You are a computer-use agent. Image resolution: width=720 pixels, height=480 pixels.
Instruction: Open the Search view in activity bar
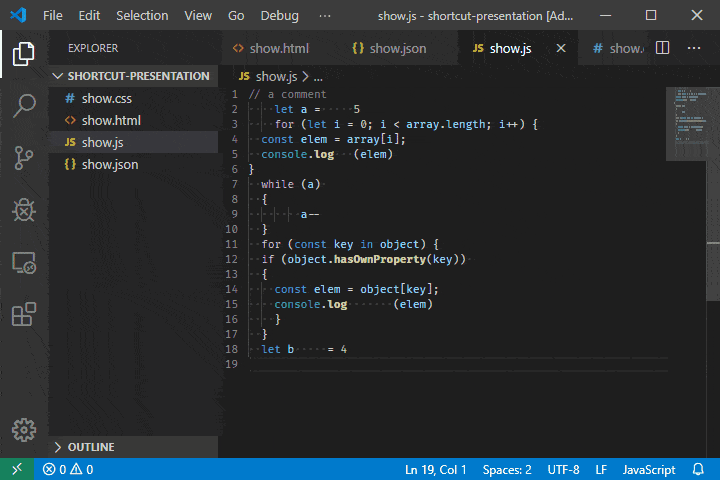[x=23, y=106]
